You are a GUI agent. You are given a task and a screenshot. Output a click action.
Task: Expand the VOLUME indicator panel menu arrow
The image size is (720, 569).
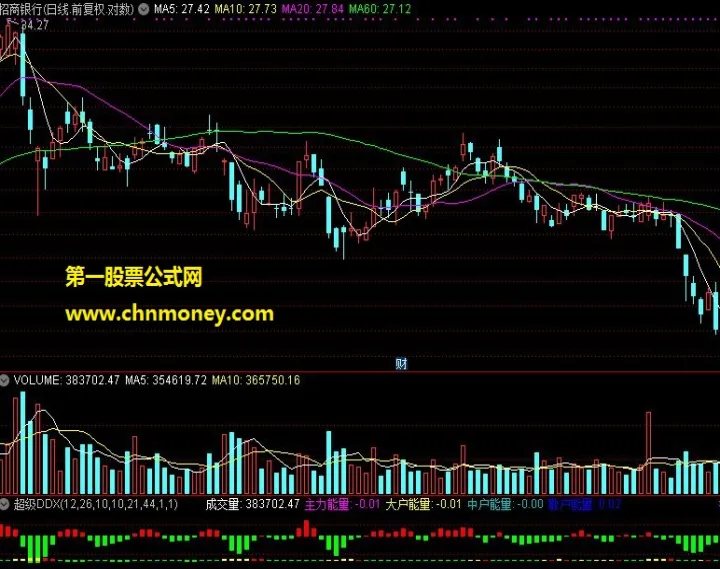click(5, 381)
